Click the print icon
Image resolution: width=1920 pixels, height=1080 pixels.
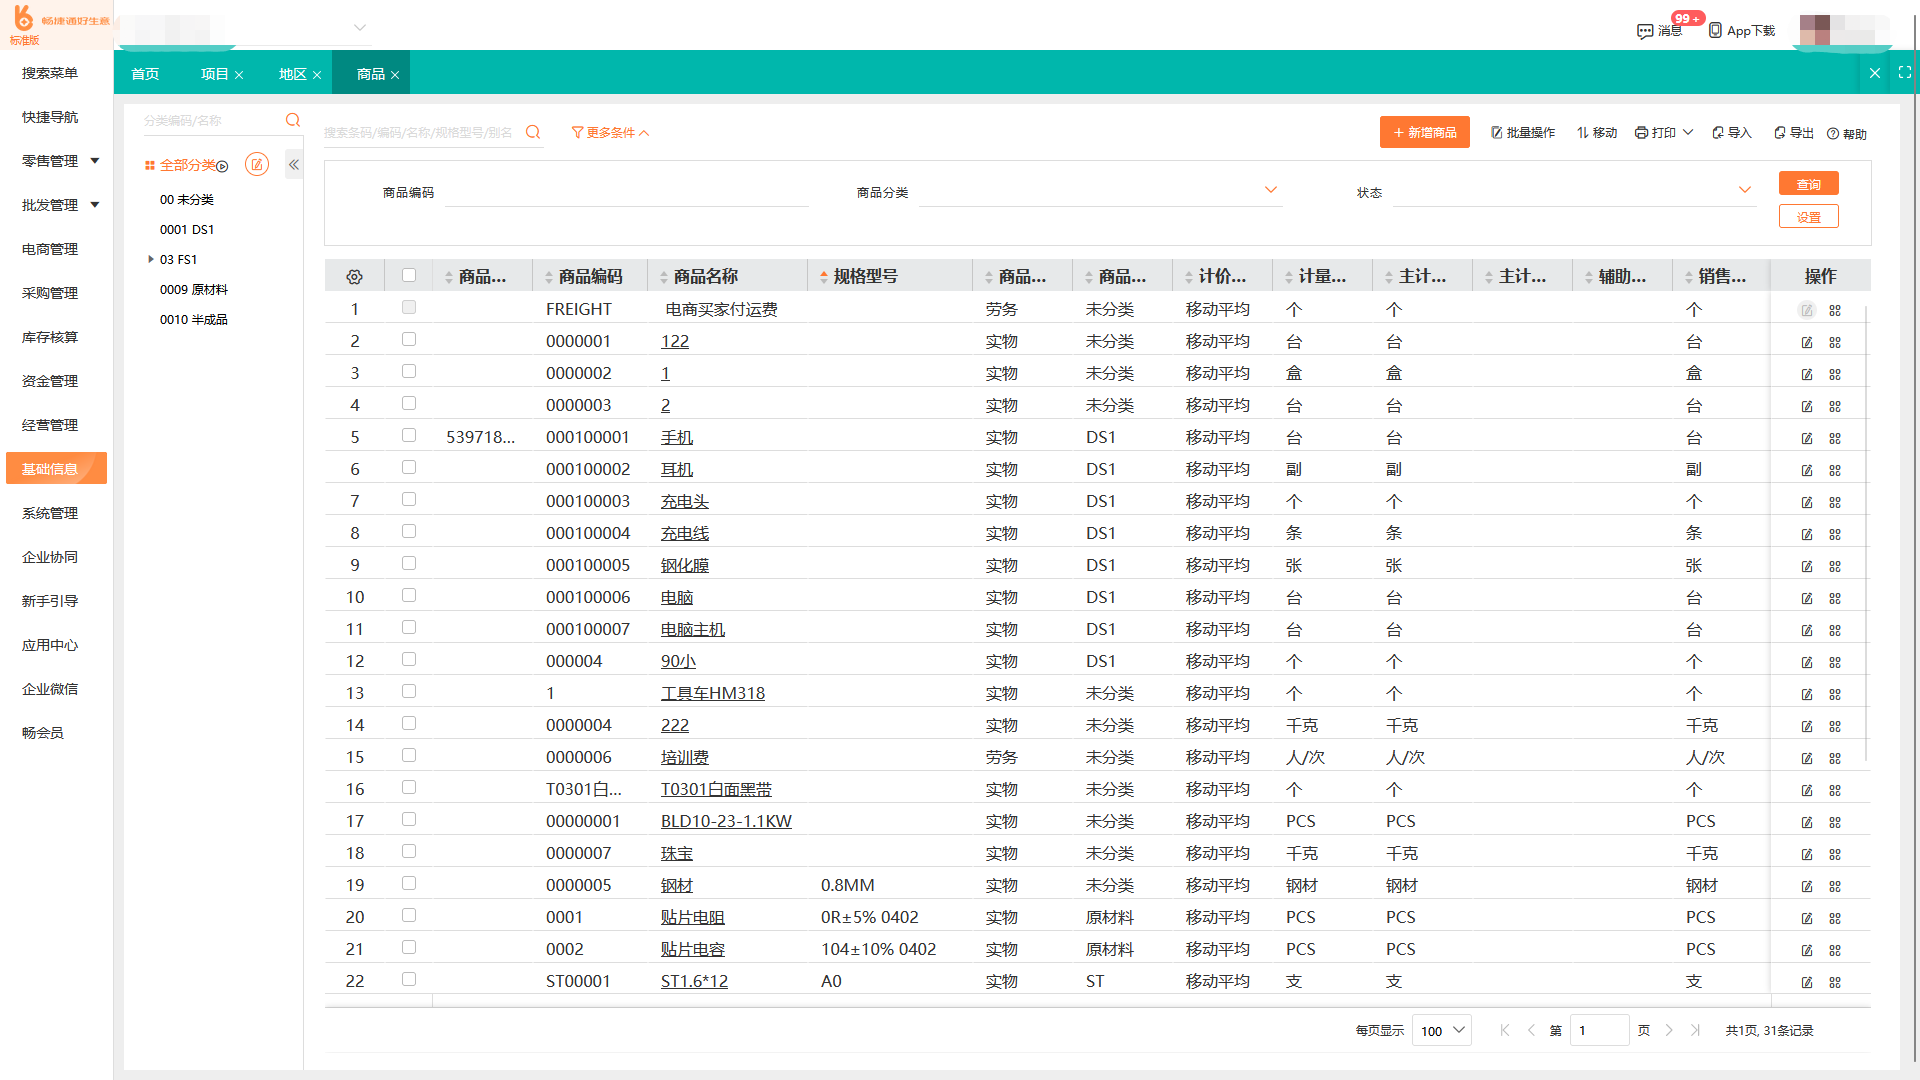pyautogui.click(x=1640, y=132)
